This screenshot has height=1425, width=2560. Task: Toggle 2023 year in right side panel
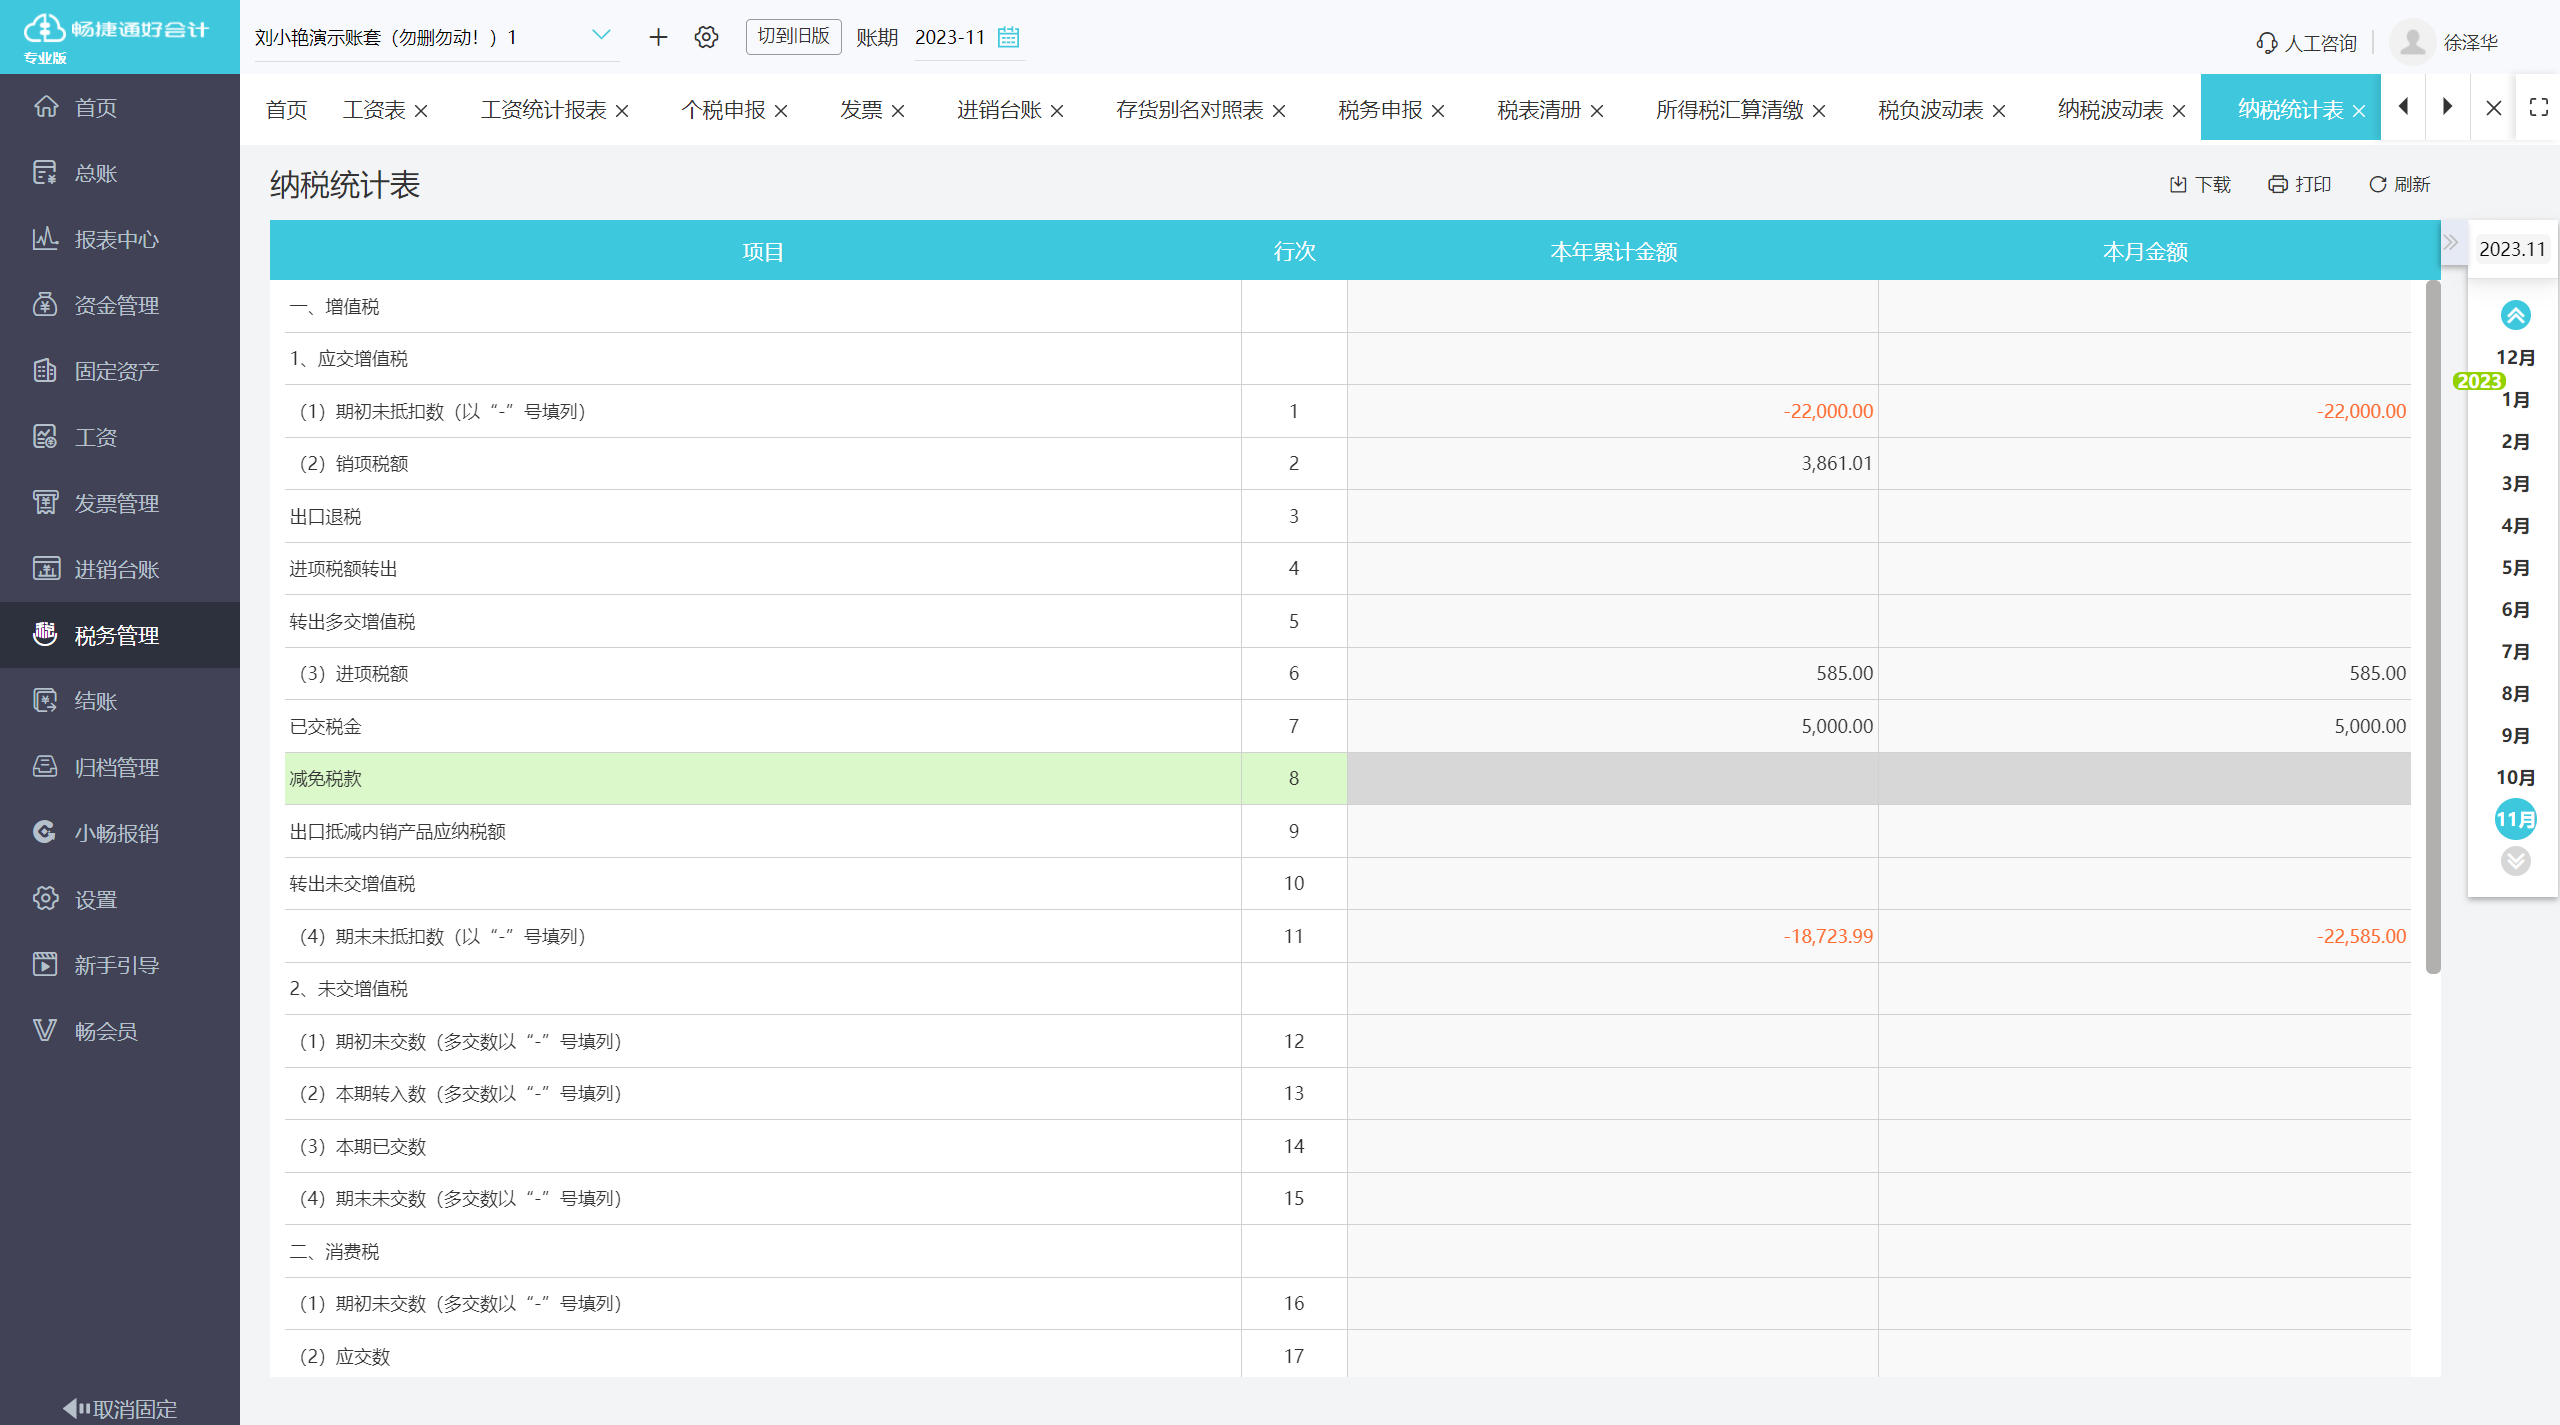(2476, 383)
